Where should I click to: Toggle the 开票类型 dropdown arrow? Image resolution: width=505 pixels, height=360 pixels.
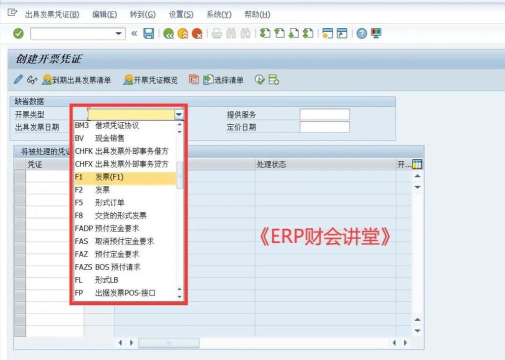(x=179, y=115)
